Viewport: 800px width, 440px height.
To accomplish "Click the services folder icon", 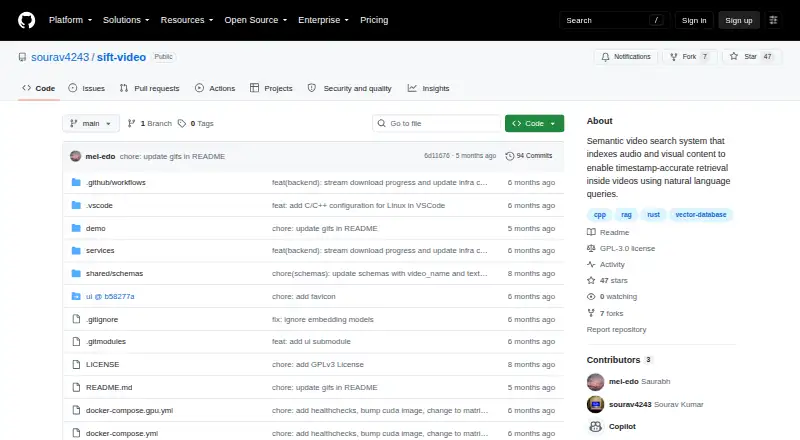I will 76,251.
